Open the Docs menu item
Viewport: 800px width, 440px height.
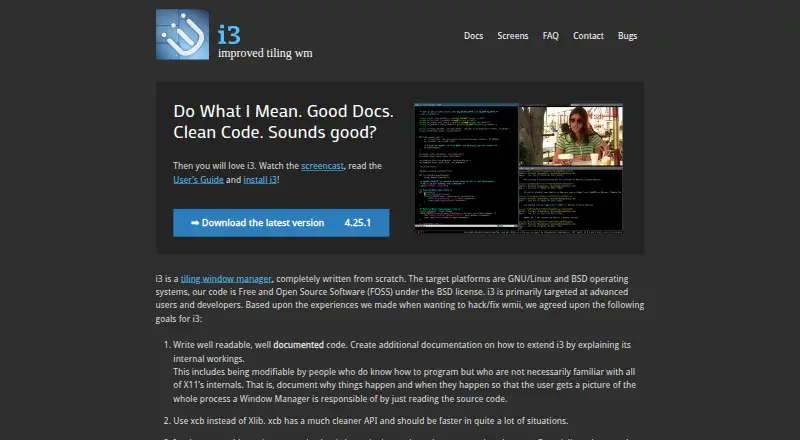pos(473,36)
